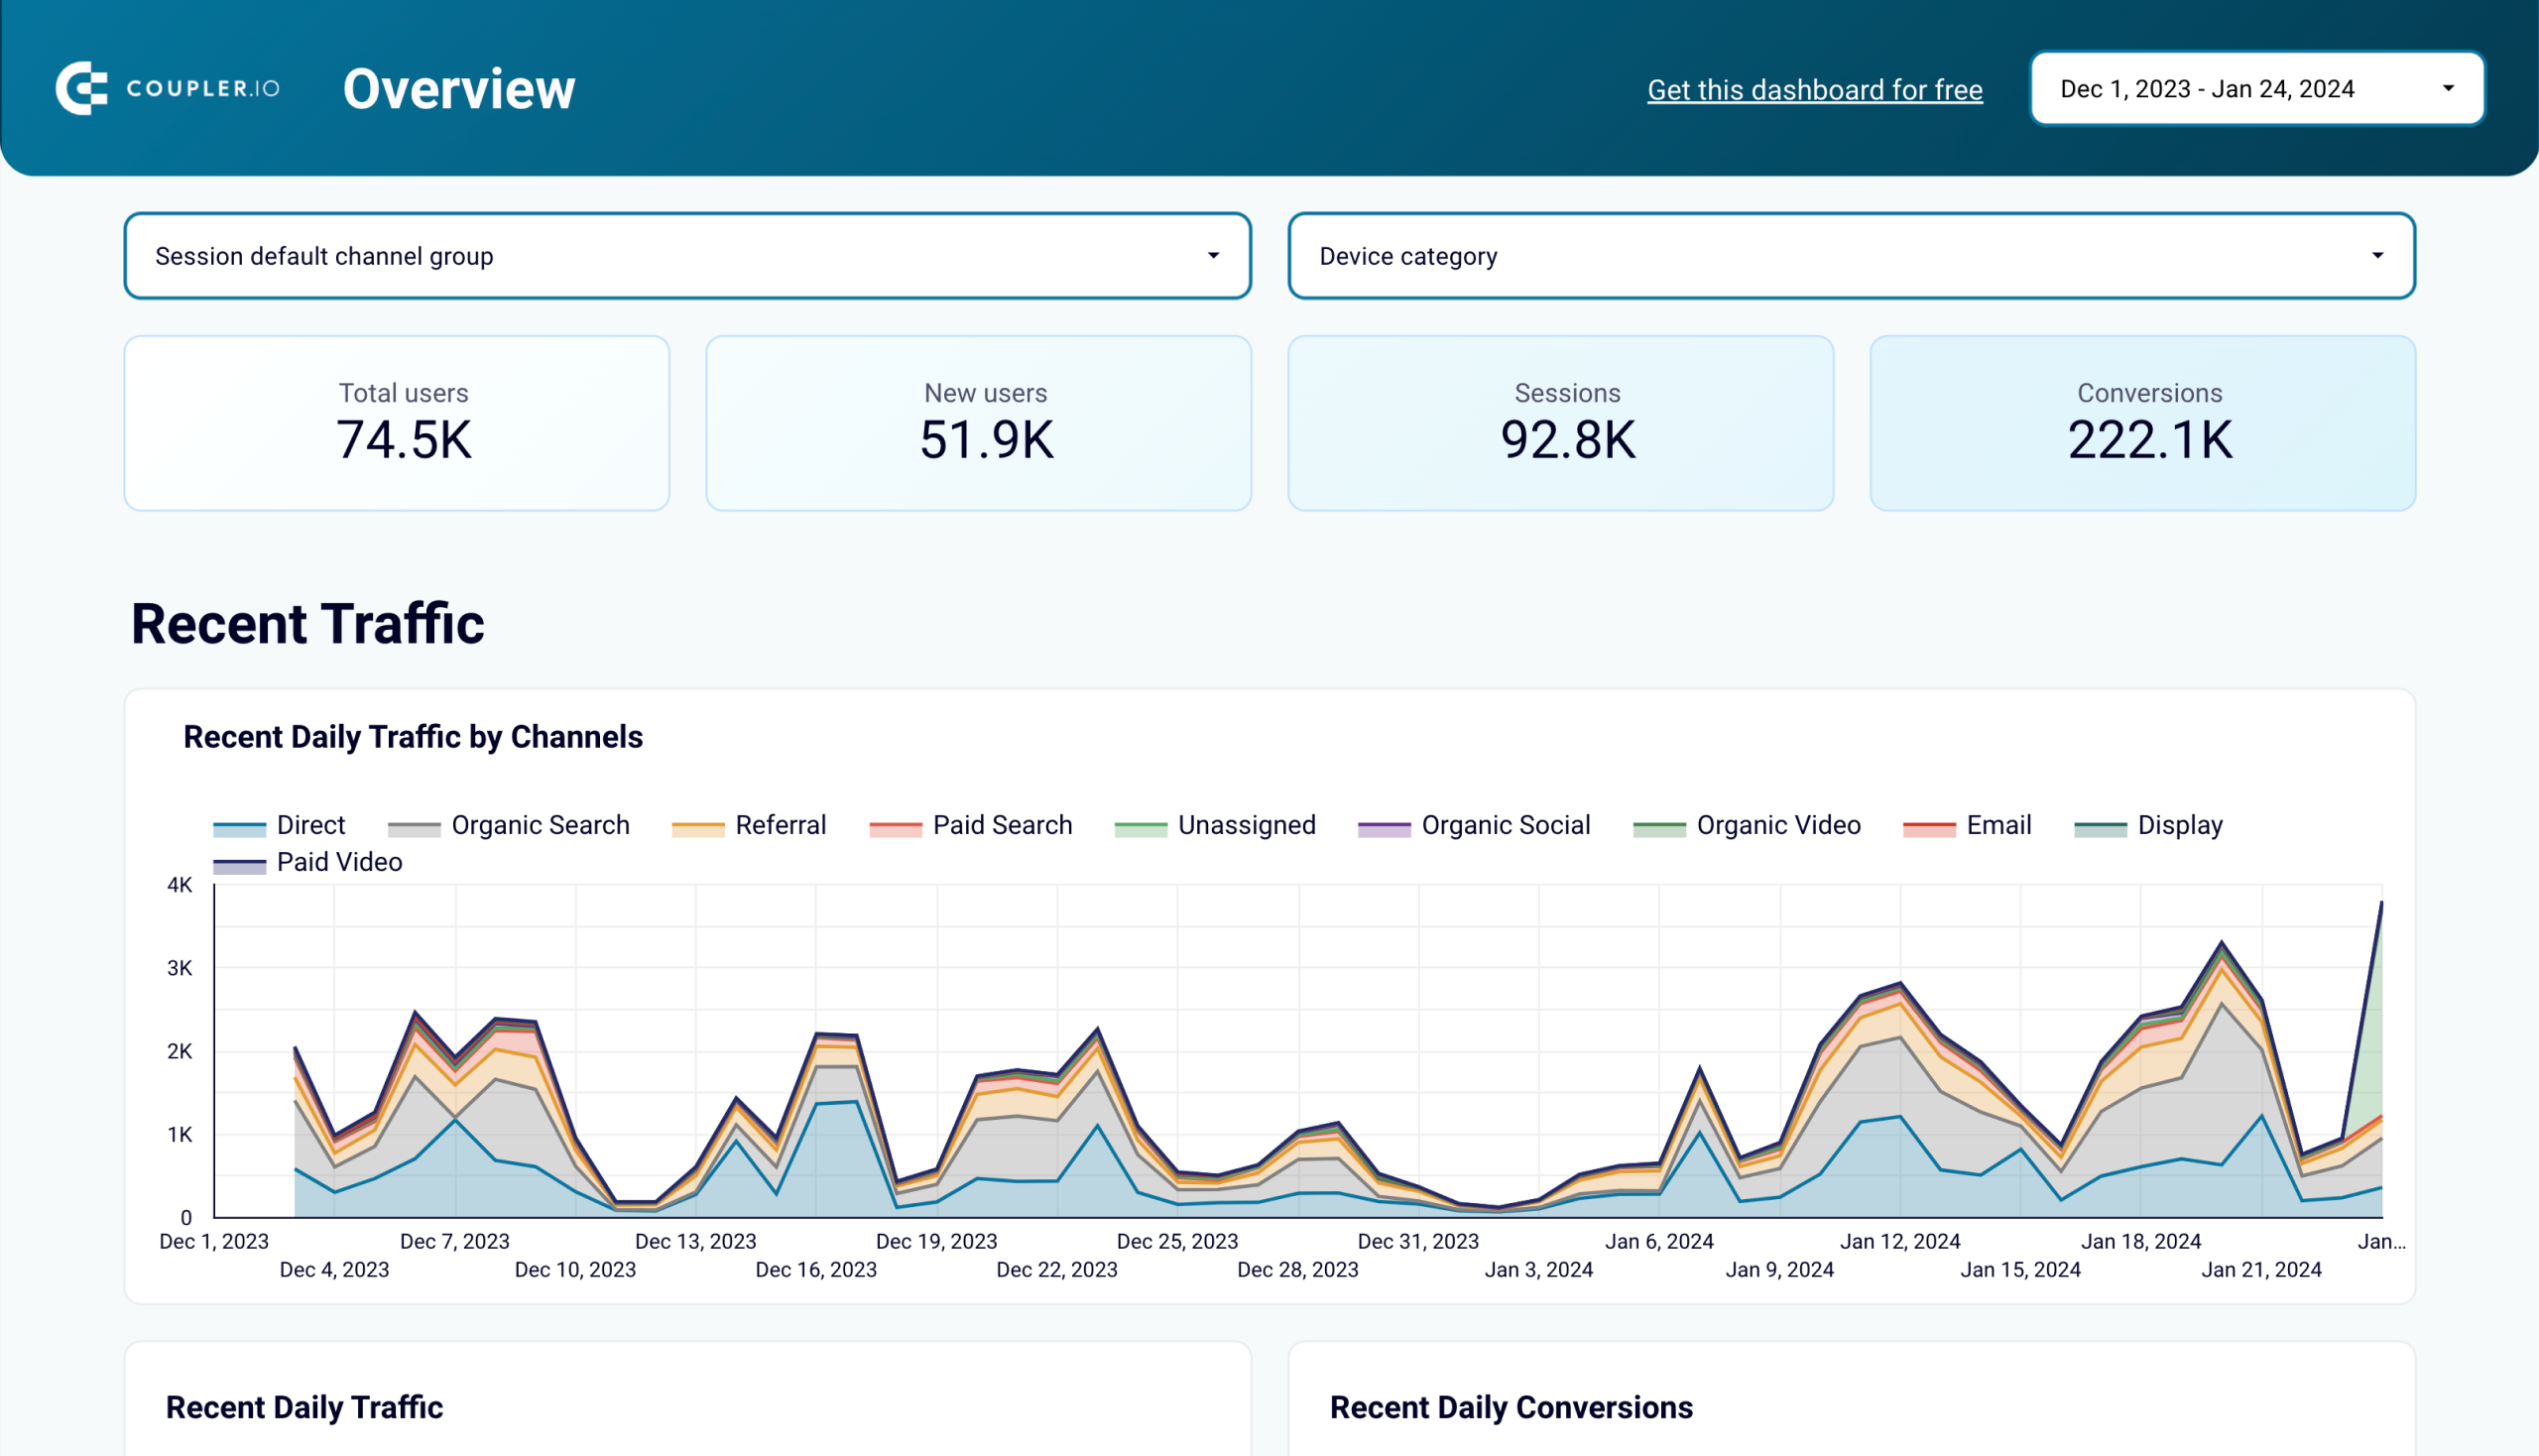The image size is (2539, 1456).
Task: Click Get this dashboard for free link
Action: pos(1815,90)
